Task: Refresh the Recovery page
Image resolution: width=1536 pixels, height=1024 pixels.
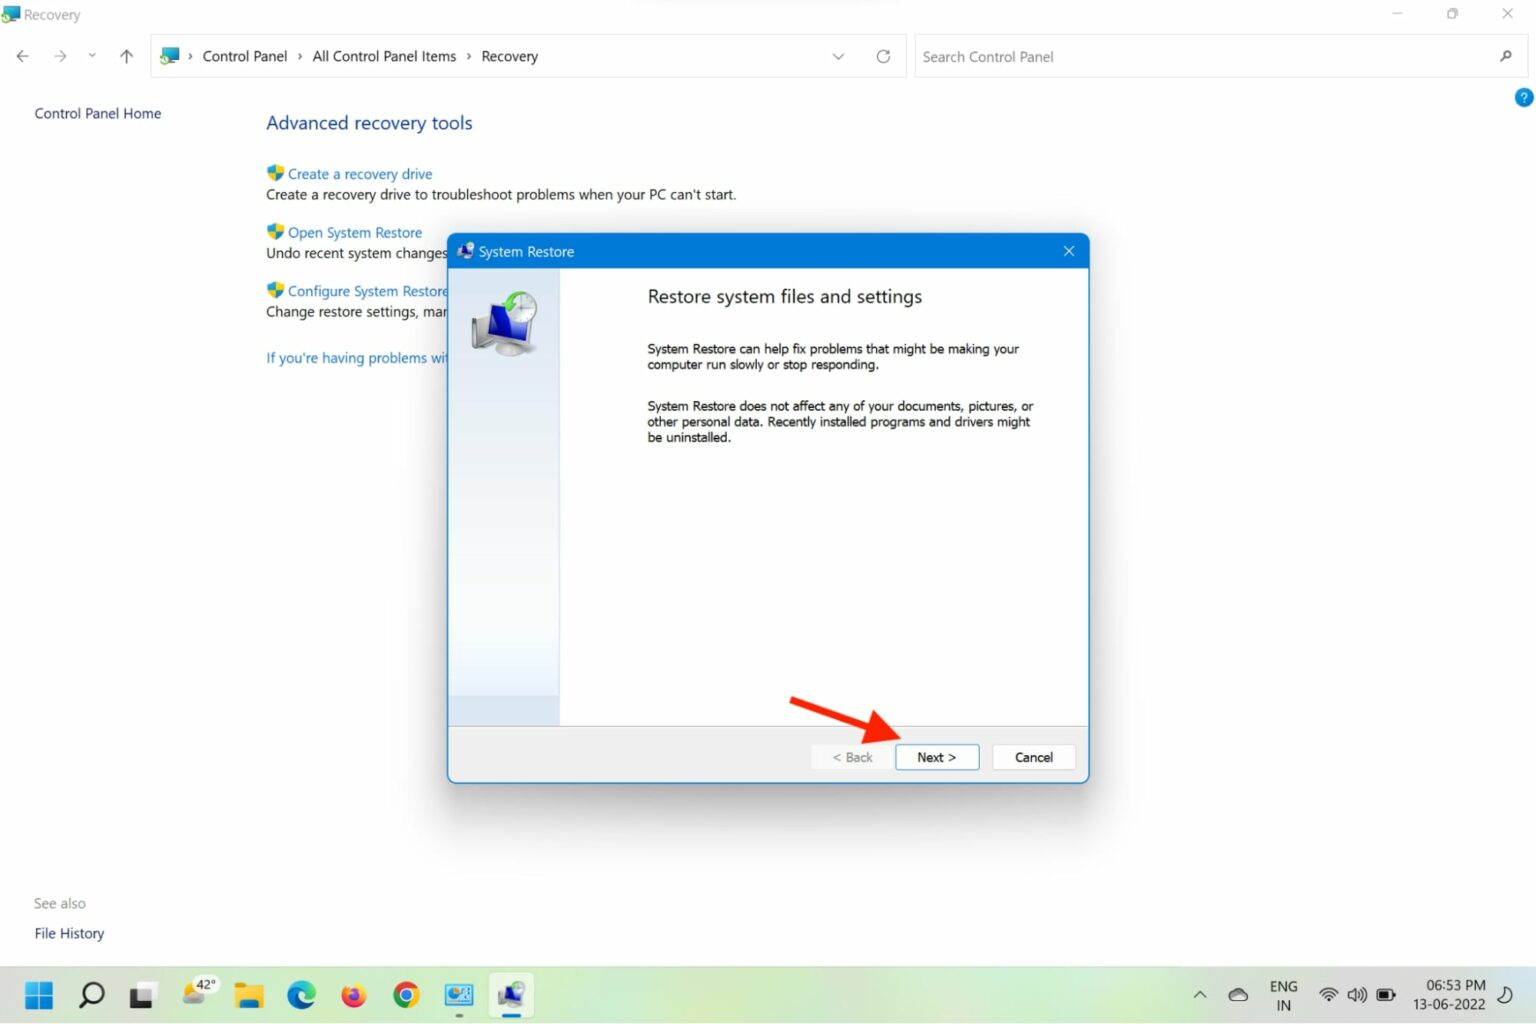Action: coord(883,57)
